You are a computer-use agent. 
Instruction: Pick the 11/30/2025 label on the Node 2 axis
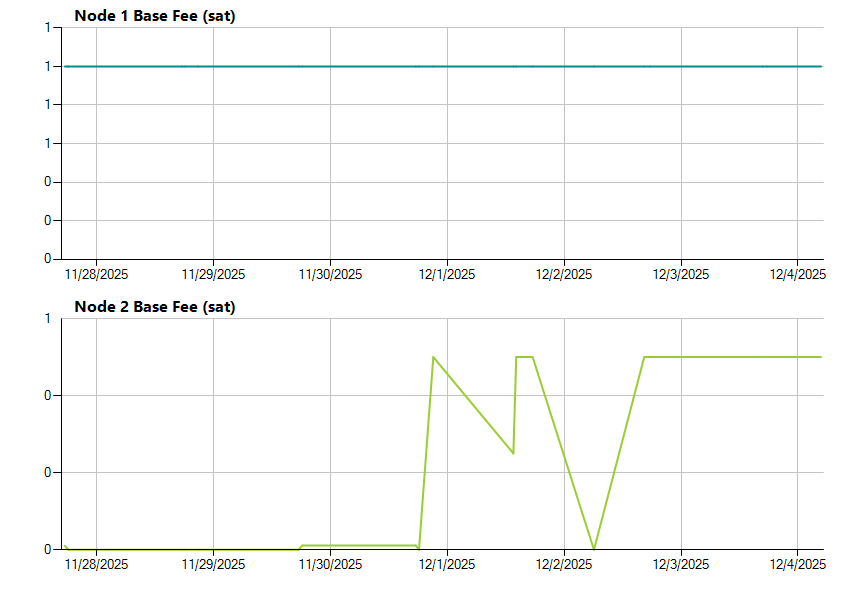[x=330, y=565]
